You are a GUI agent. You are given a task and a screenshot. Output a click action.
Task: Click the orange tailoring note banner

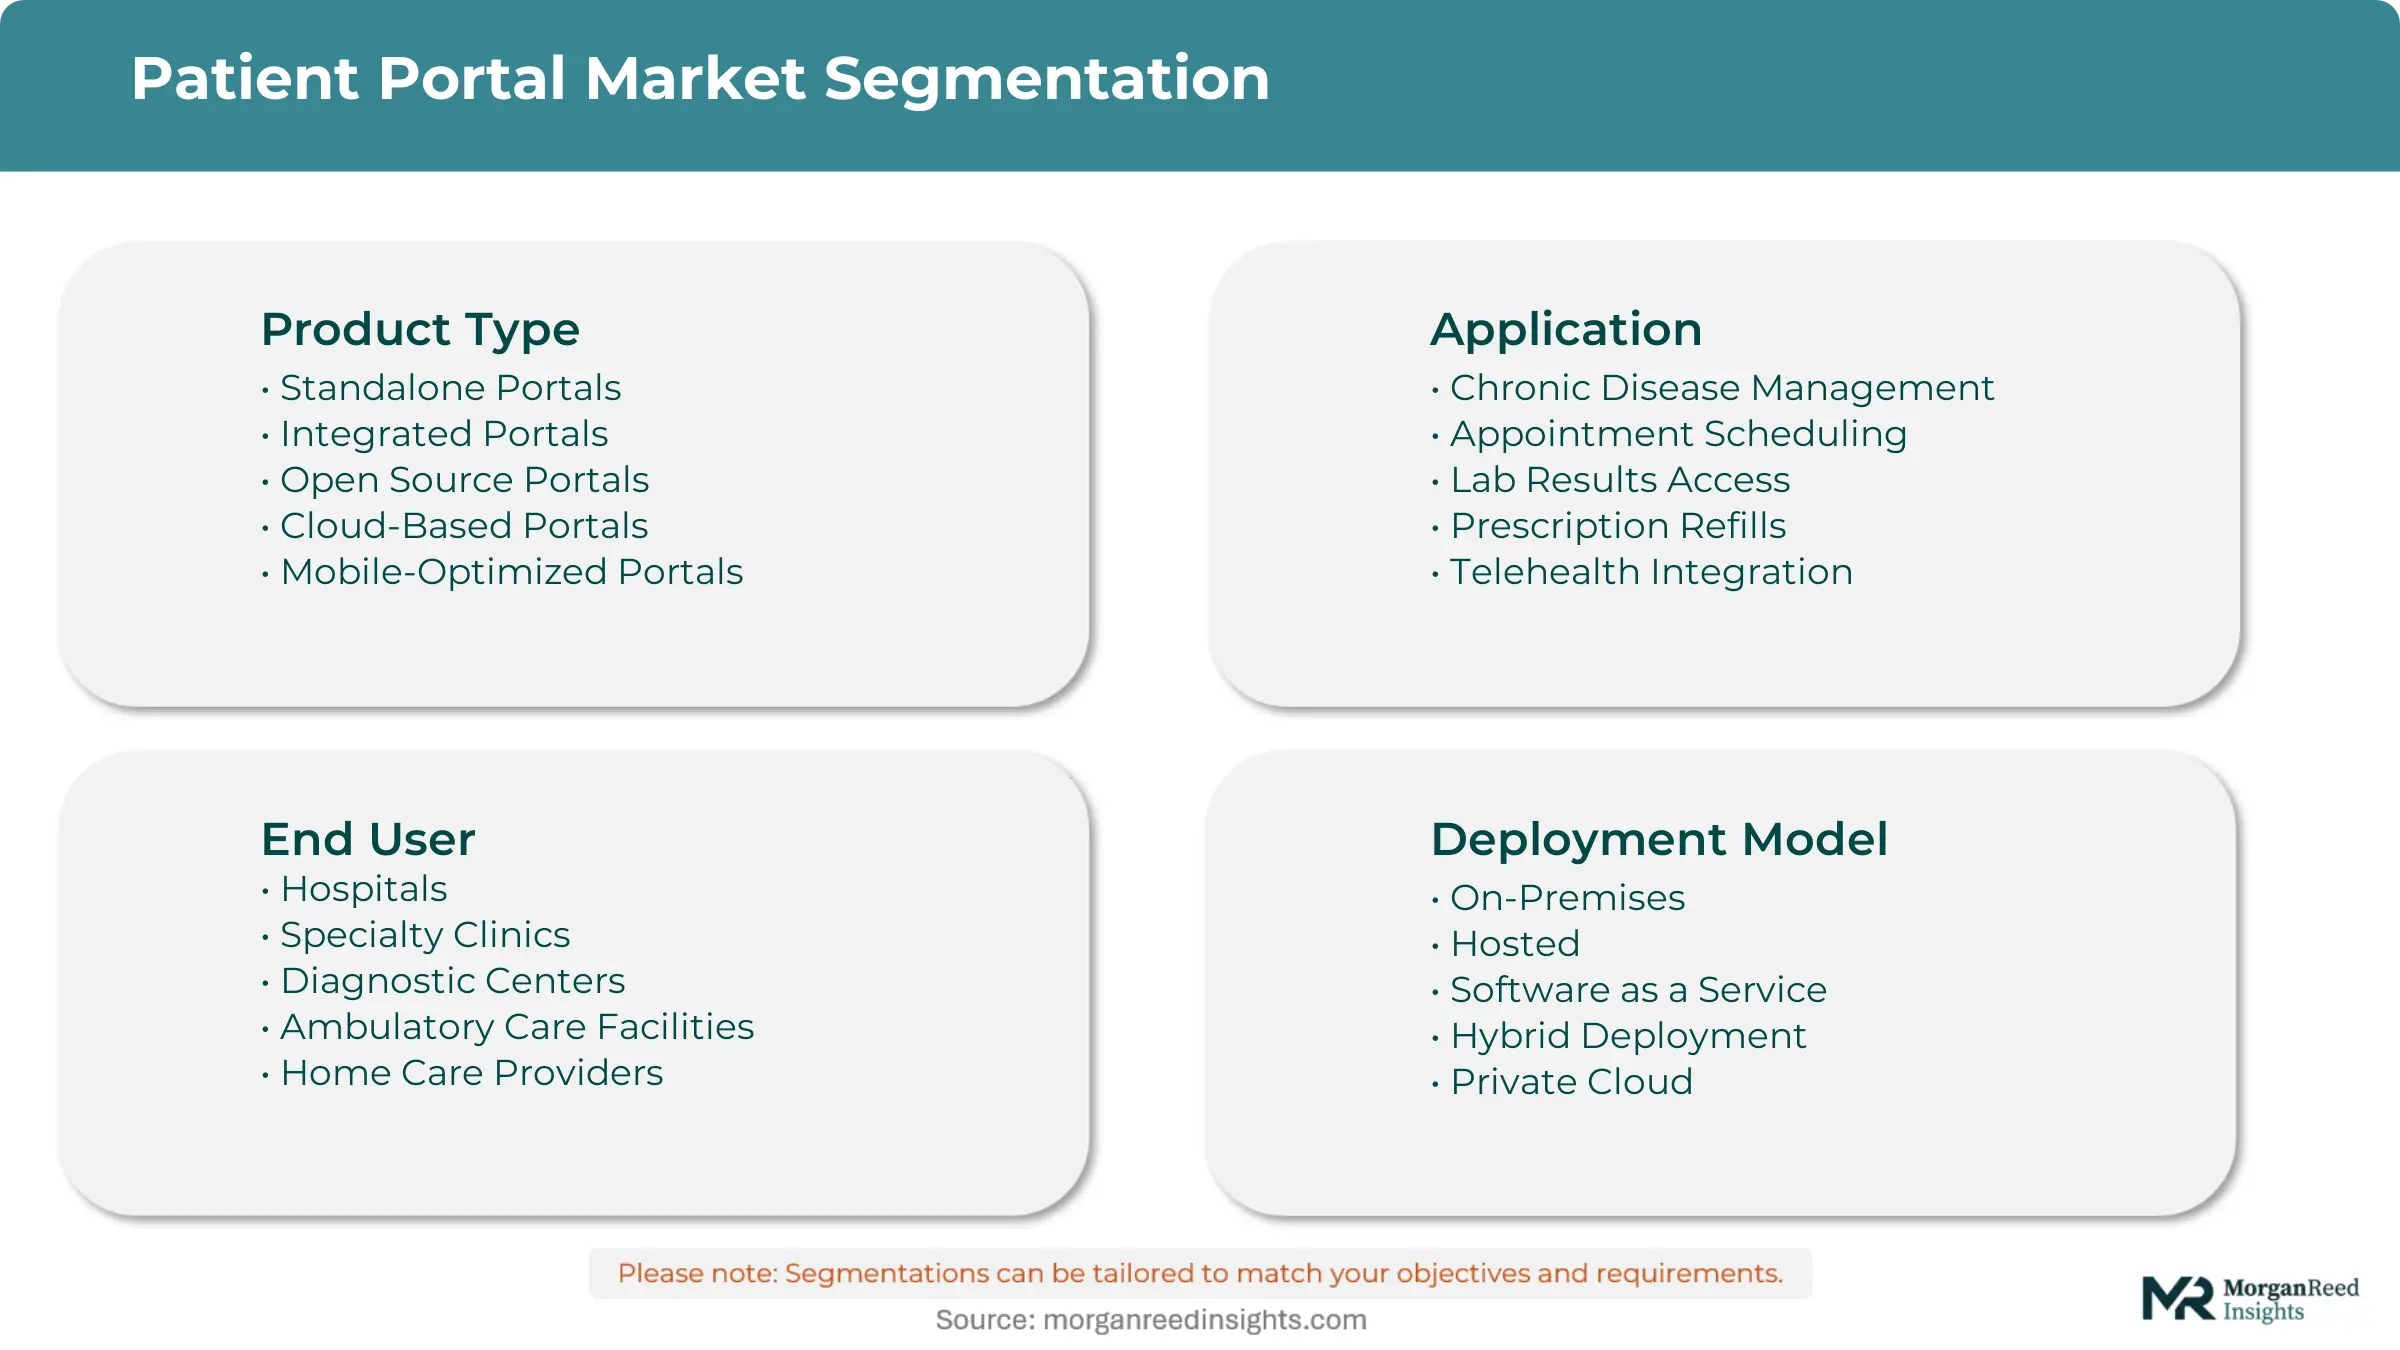coord(1200,1273)
